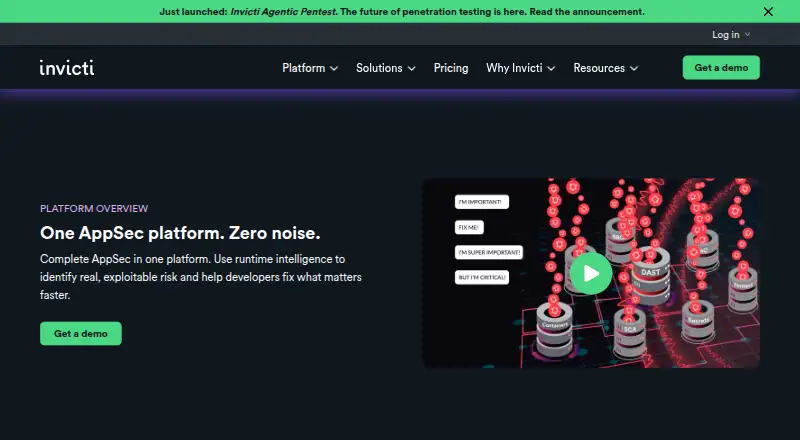
Task: Click Get a demo in the header
Action: pos(721,67)
